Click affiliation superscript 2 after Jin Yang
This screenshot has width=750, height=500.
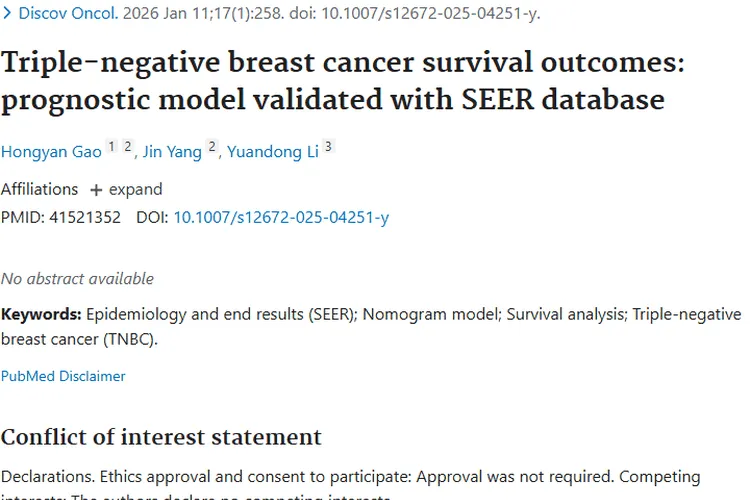(x=212, y=146)
